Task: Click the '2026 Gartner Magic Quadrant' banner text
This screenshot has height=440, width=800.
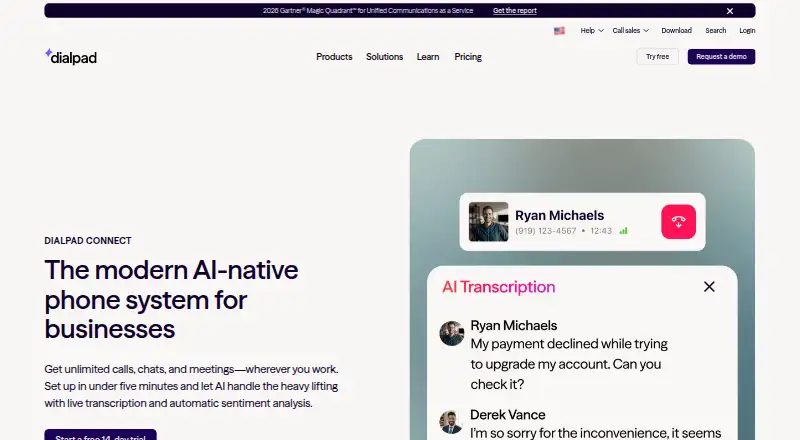Action: click(368, 11)
